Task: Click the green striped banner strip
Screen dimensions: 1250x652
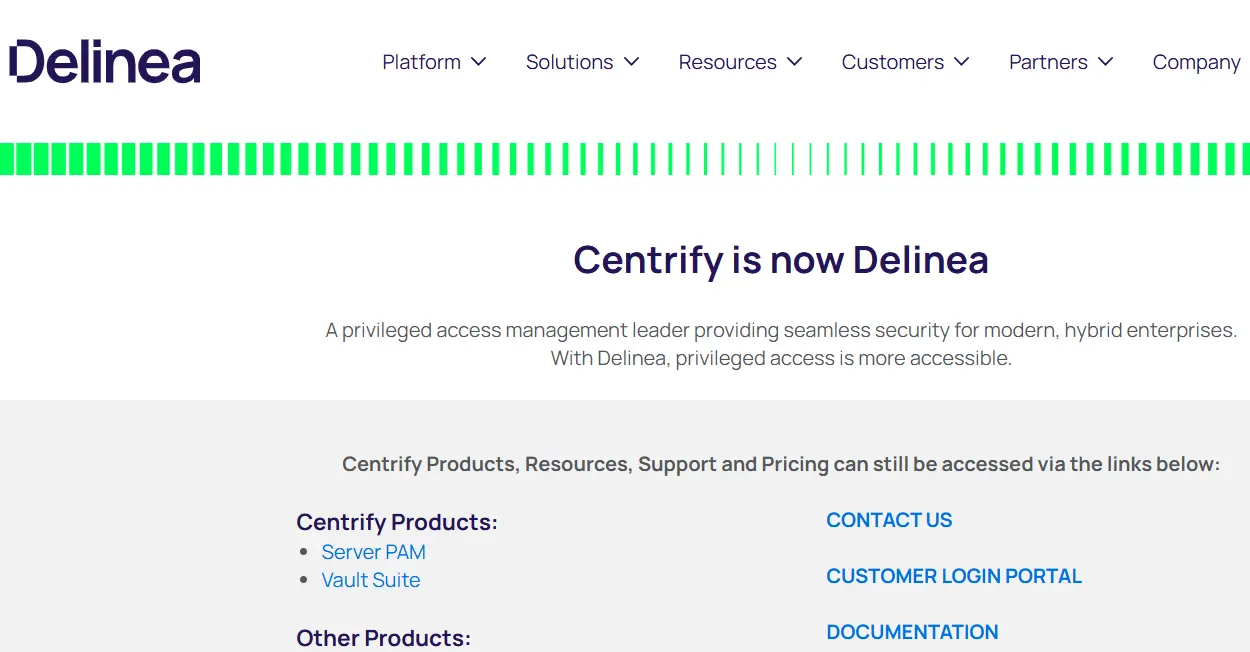Action: (x=625, y=157)
